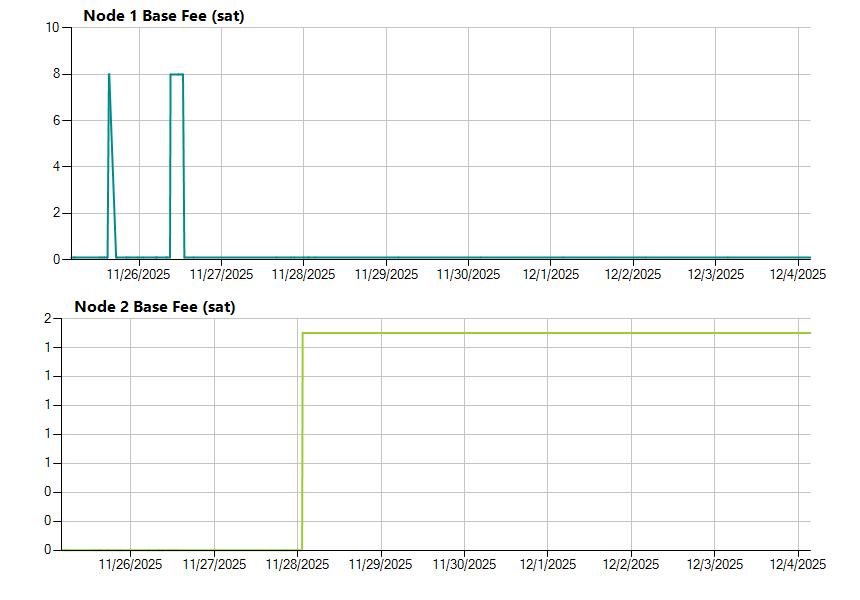Select 12/4/2025 on the Node 1 x-axis

point(797,274)
